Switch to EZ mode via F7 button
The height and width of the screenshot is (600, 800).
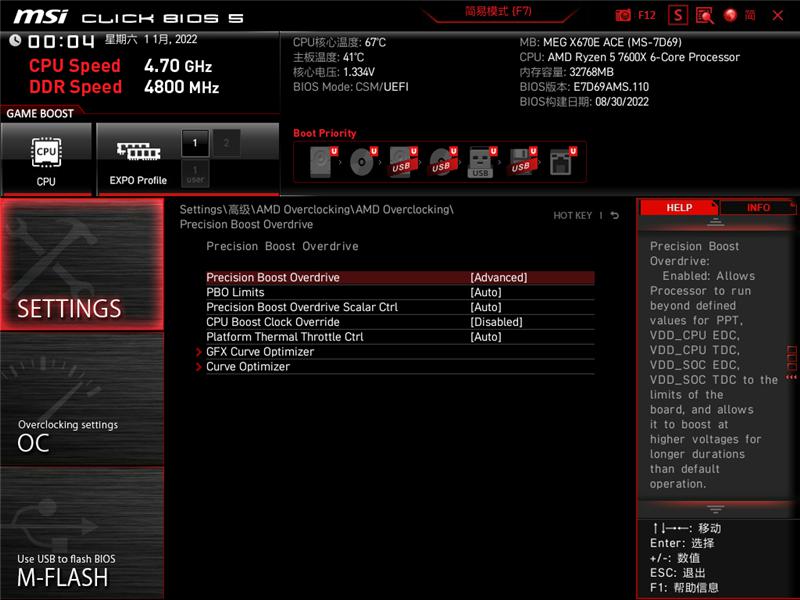[498, 13]
